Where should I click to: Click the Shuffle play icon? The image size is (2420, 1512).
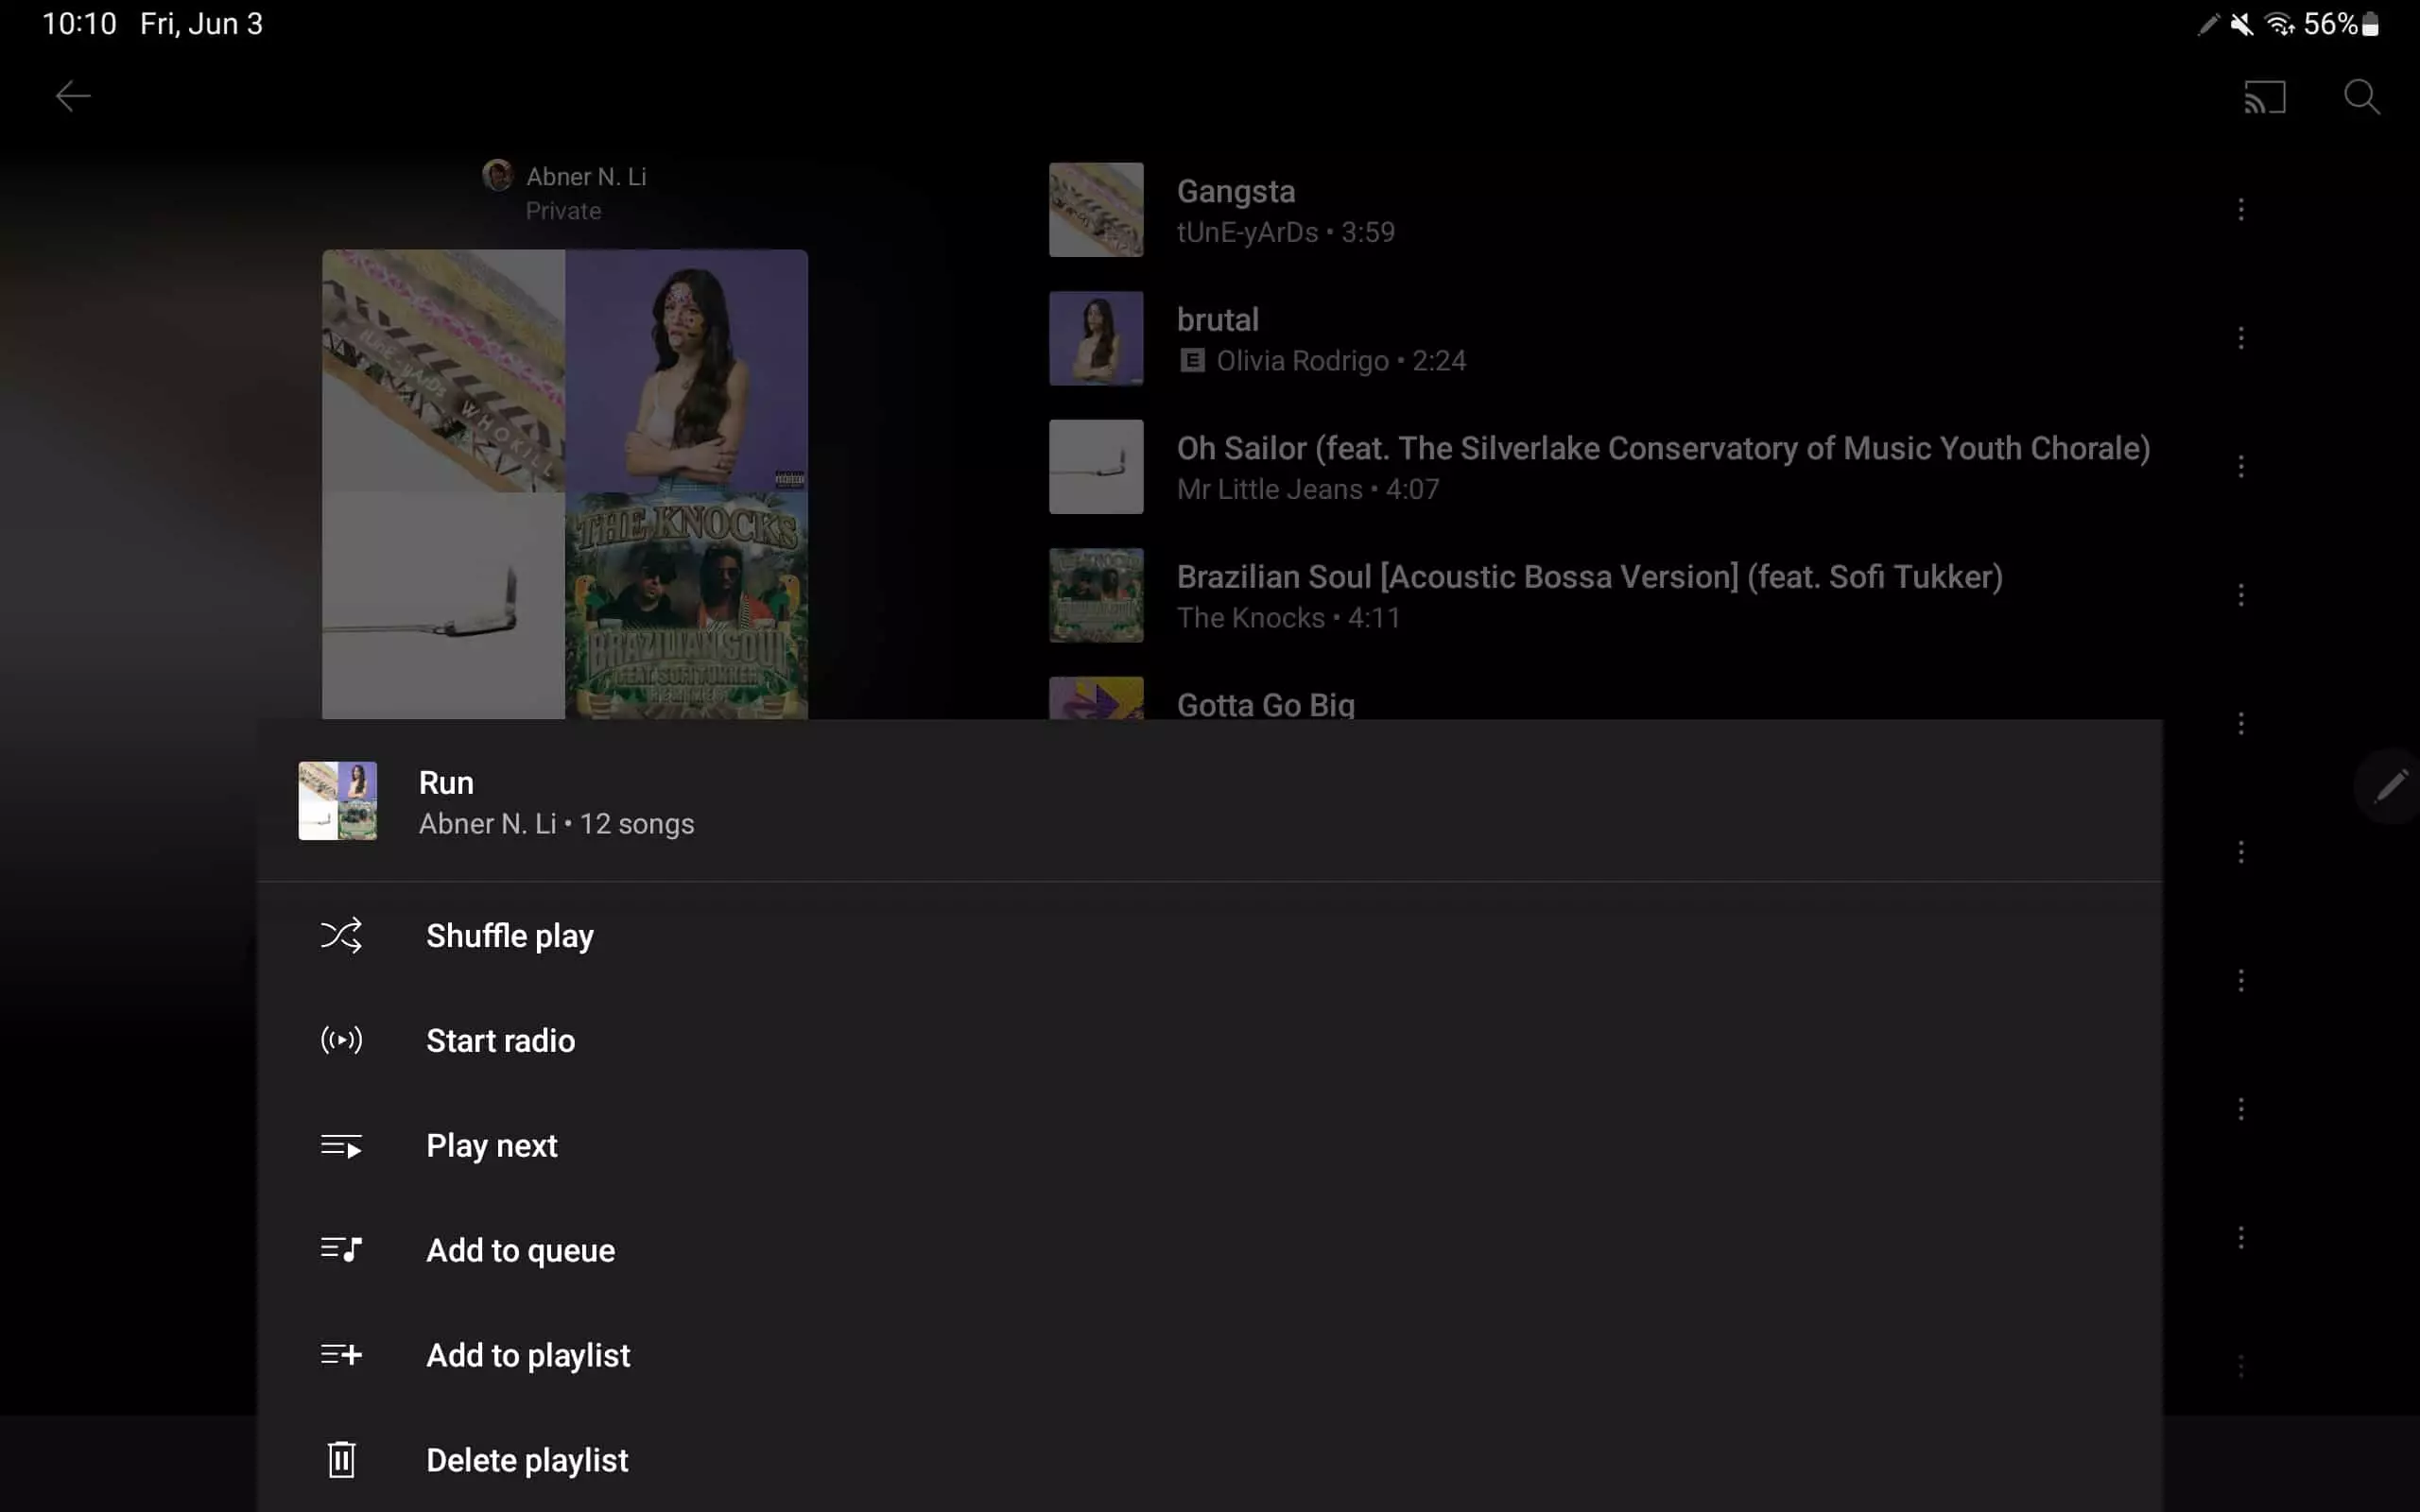[341, 936]
